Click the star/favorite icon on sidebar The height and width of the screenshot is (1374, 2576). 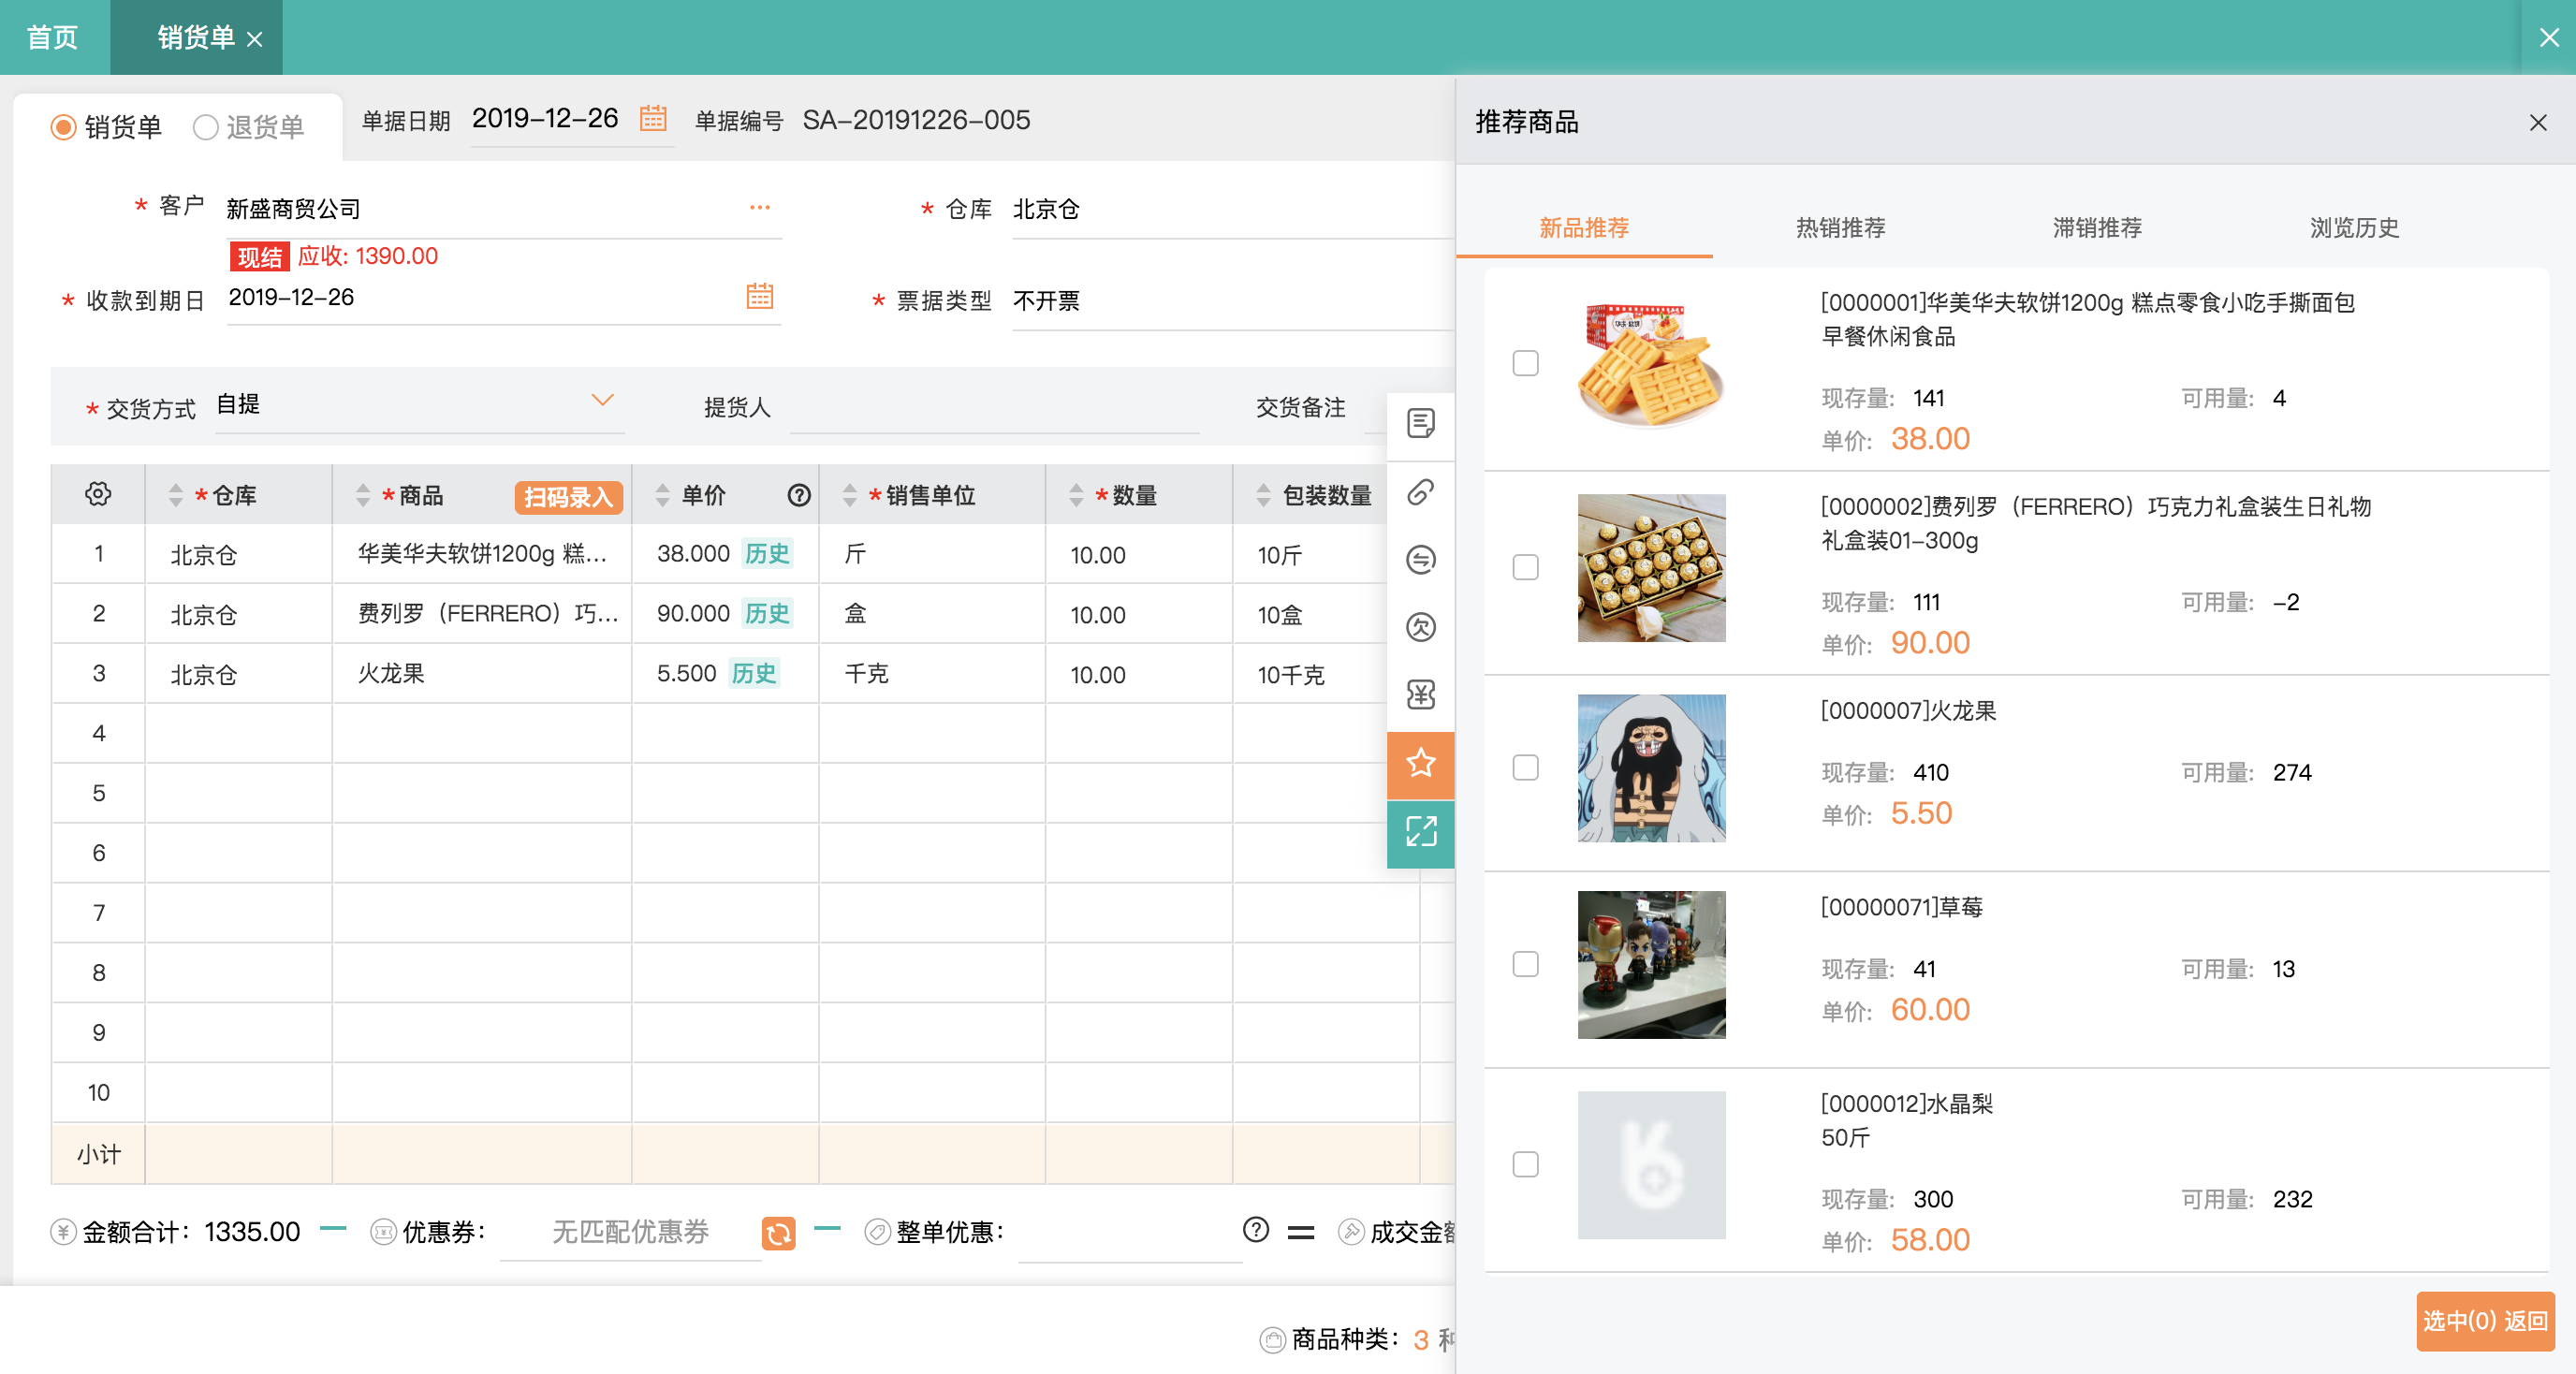[x=1423, y=763]
